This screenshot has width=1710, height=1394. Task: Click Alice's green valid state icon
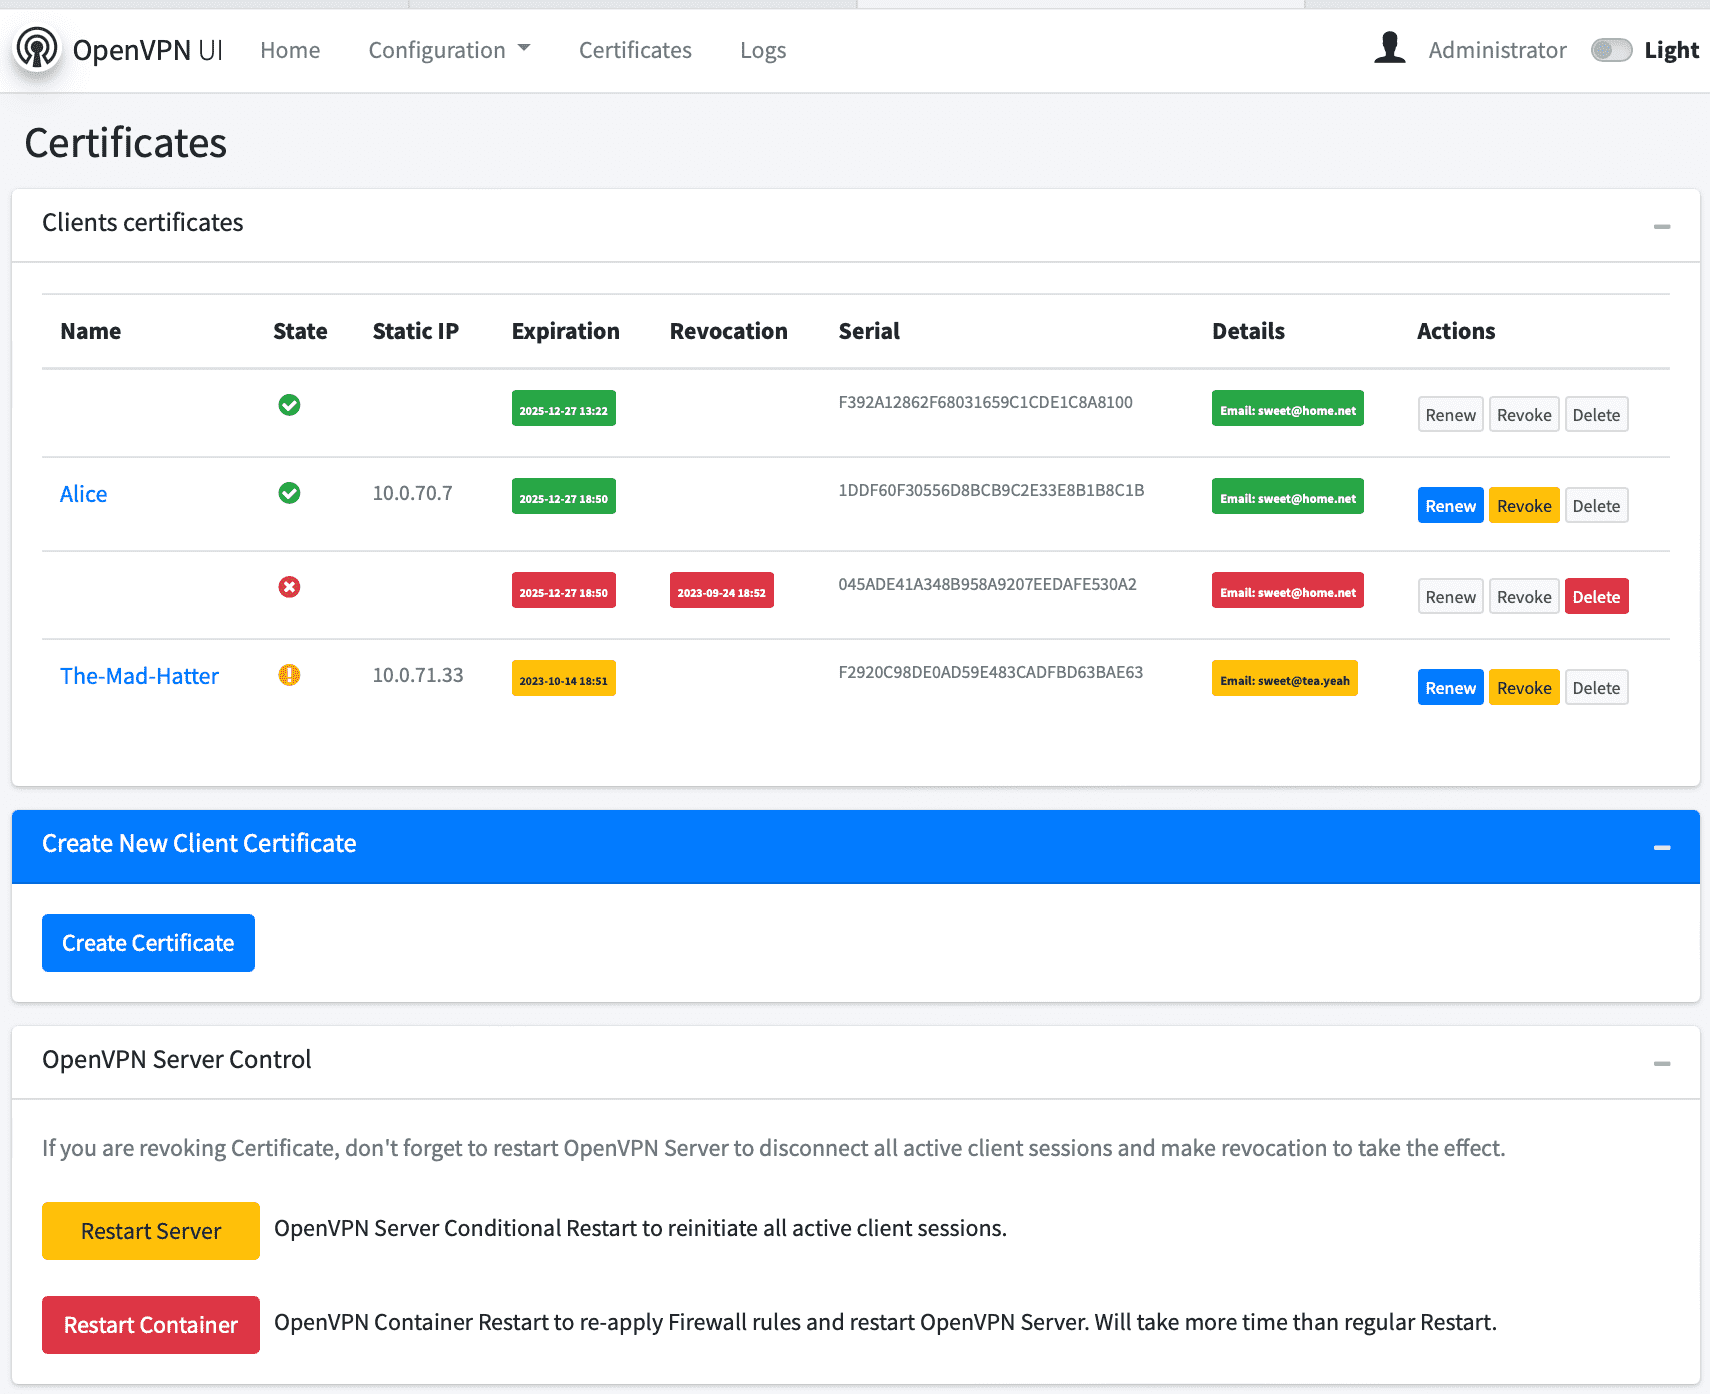point(289,493)
